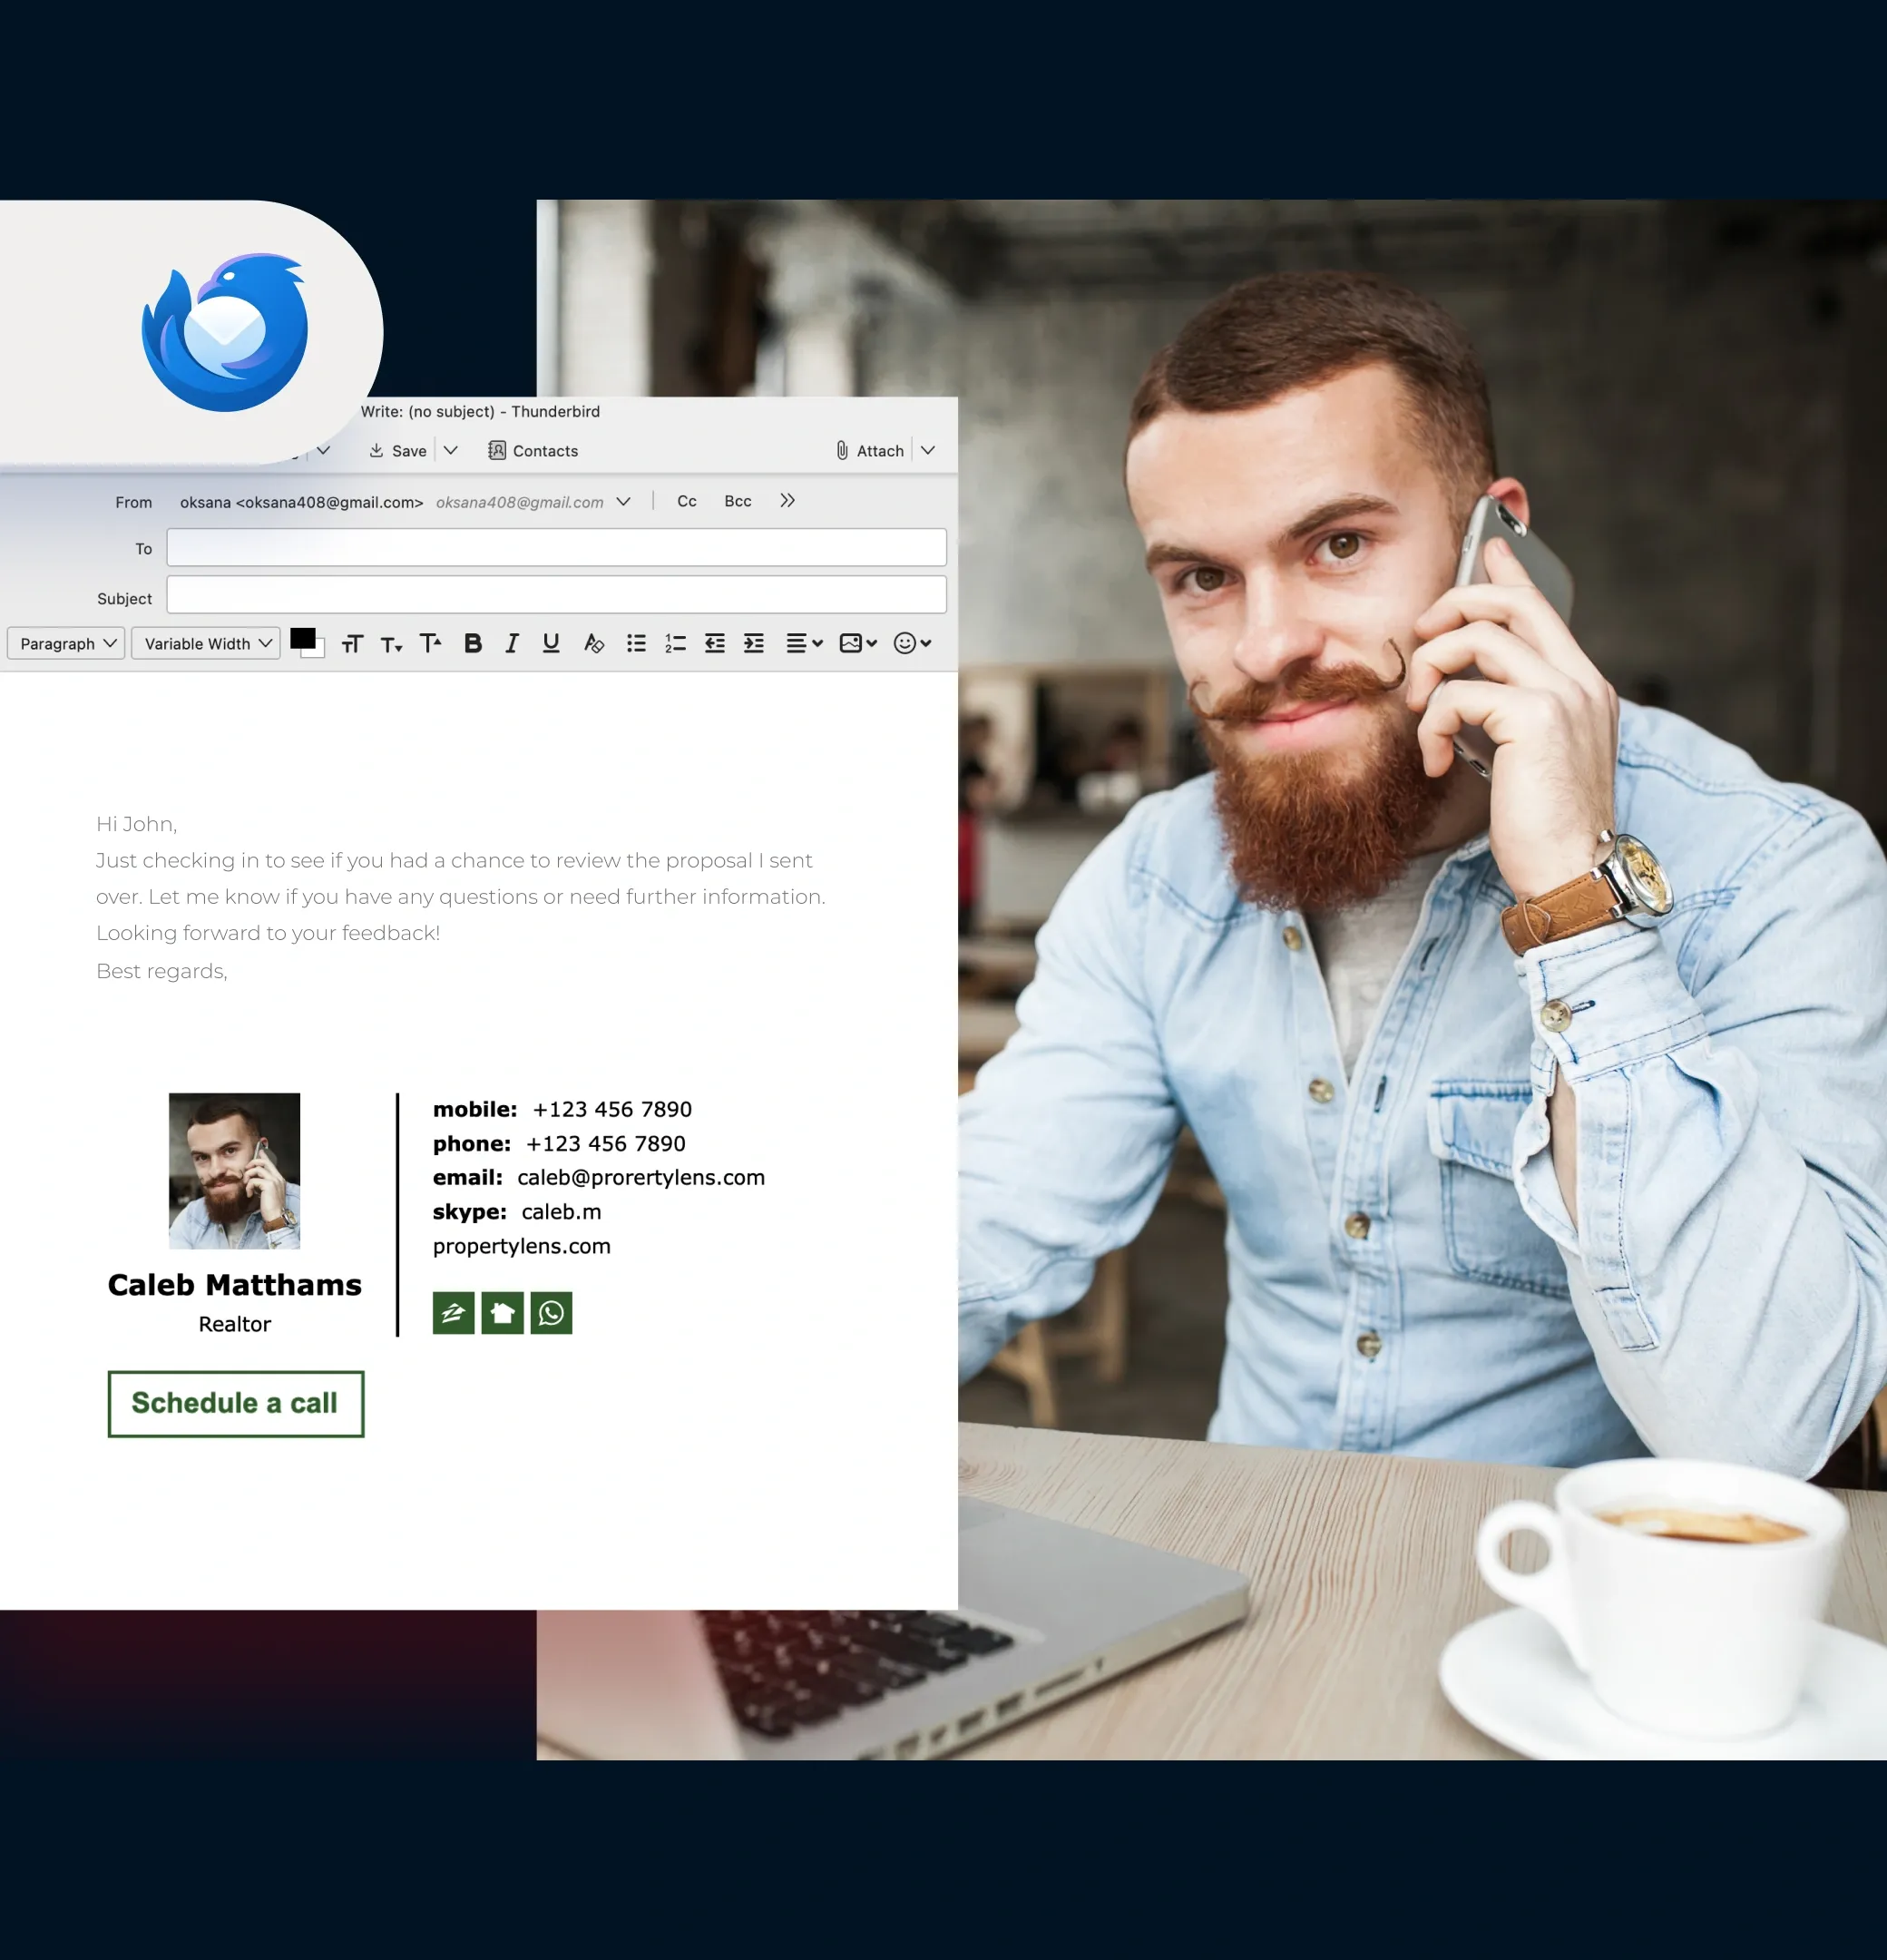This screenshot has width=1887, height=1960.
Task: Expand the Bcc recipients field
Action: click(x=737, y=503)
